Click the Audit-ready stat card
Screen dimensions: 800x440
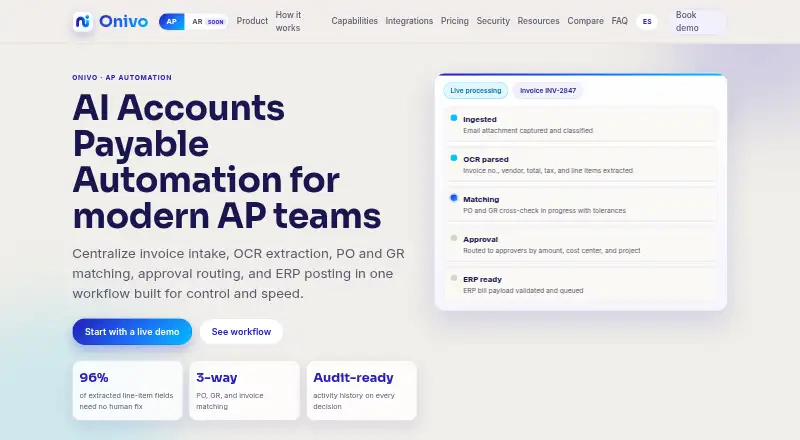[x=362, y=391]
